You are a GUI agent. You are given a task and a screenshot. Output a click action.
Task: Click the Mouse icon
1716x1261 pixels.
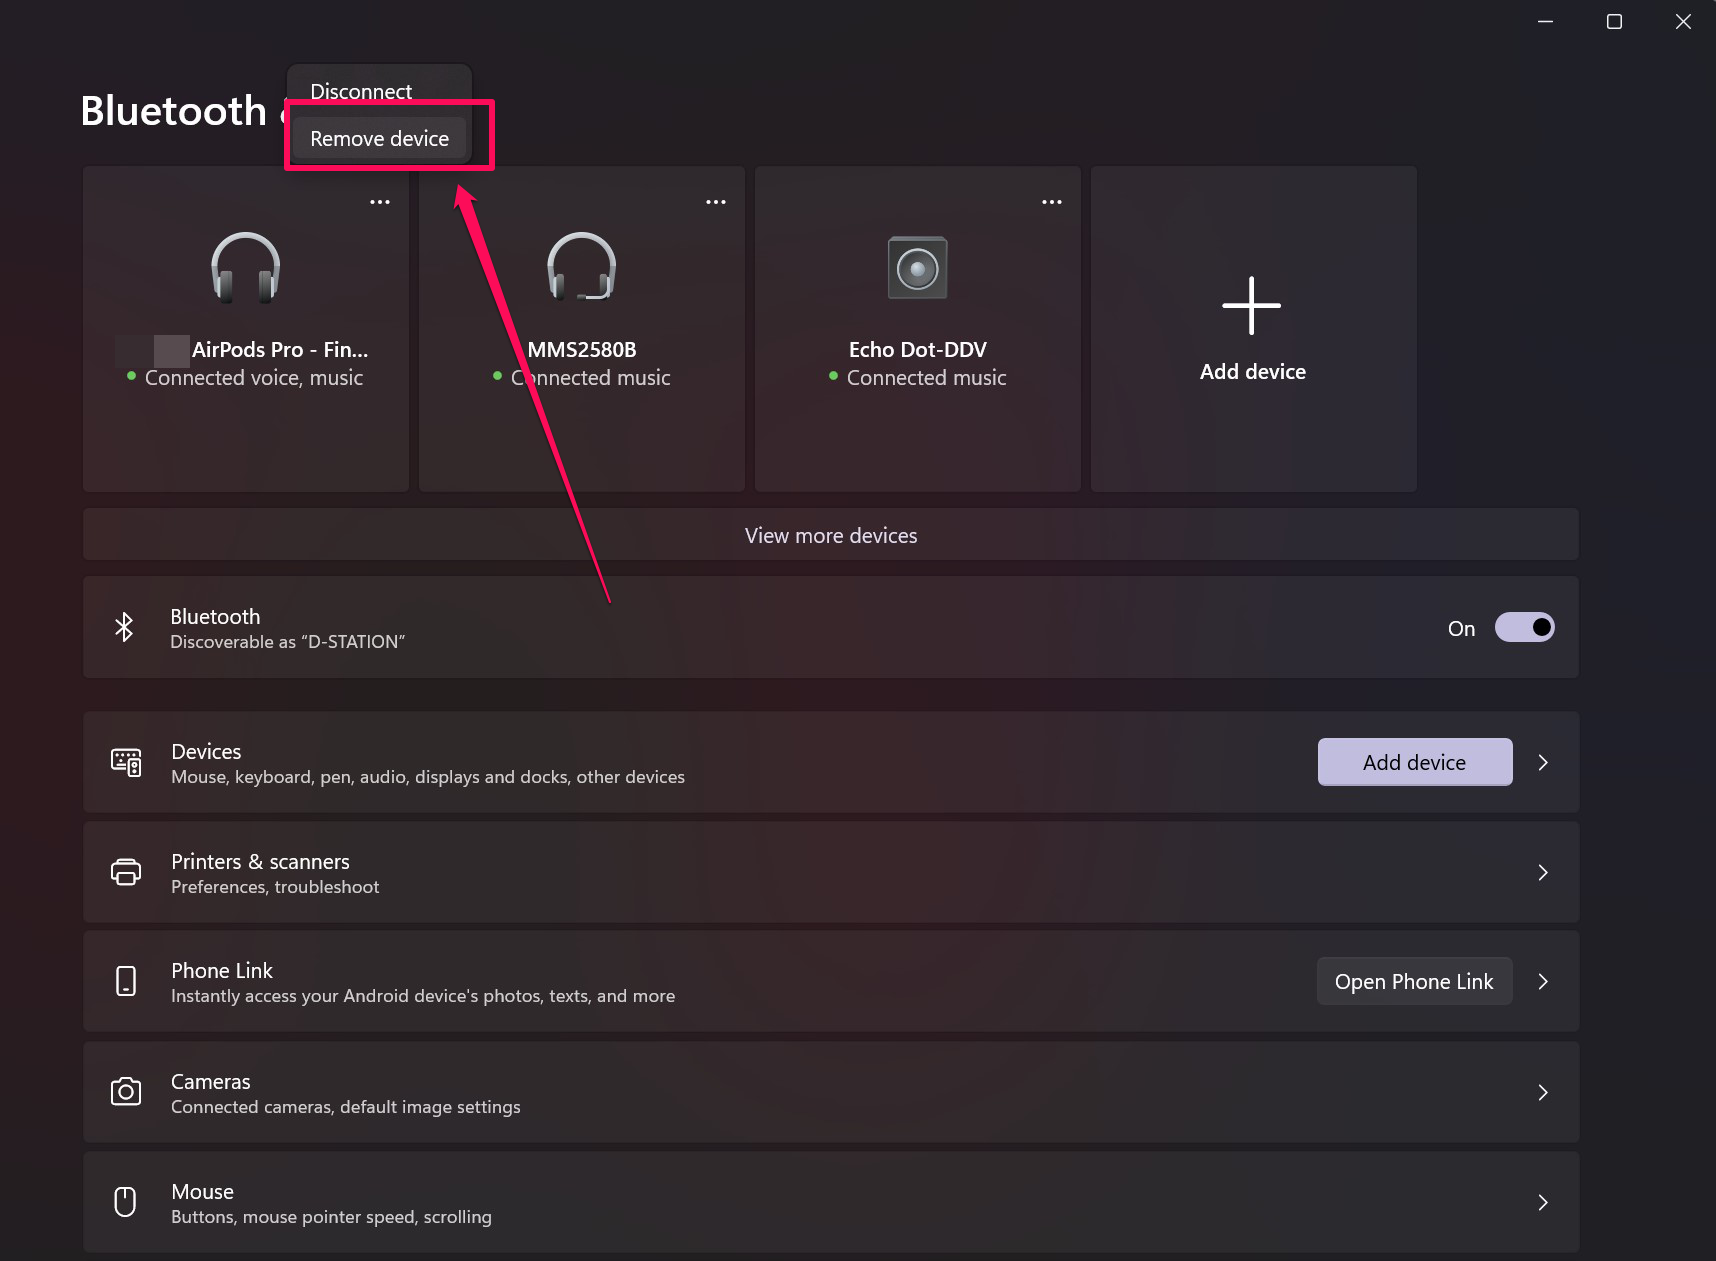tap(126, 1202)
